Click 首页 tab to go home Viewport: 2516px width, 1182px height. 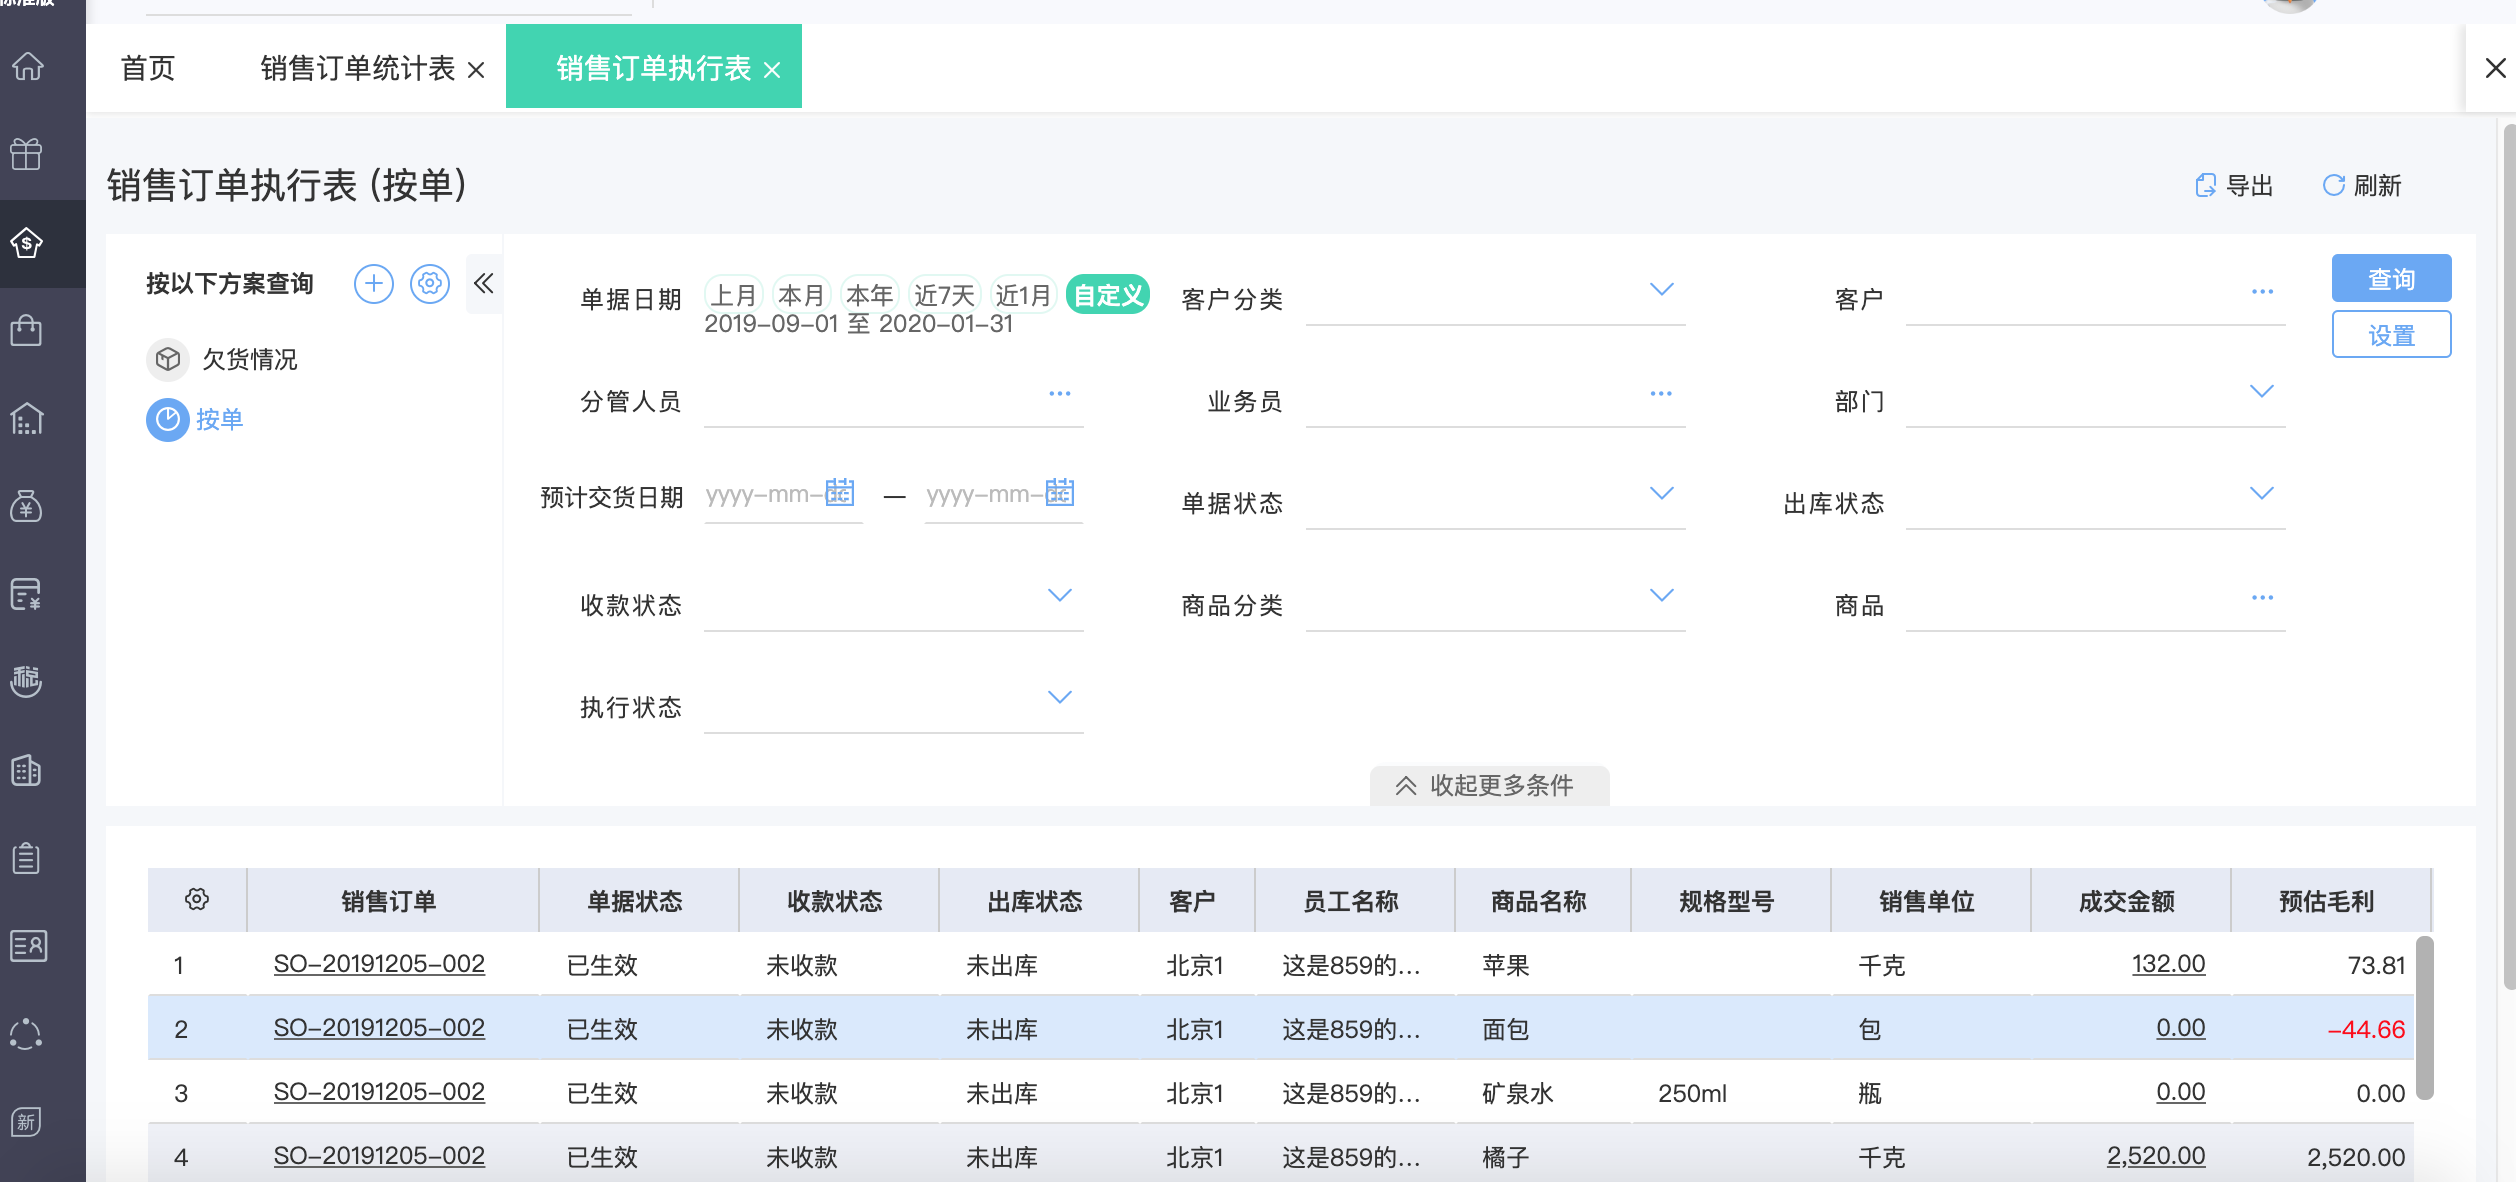[148, 67]
